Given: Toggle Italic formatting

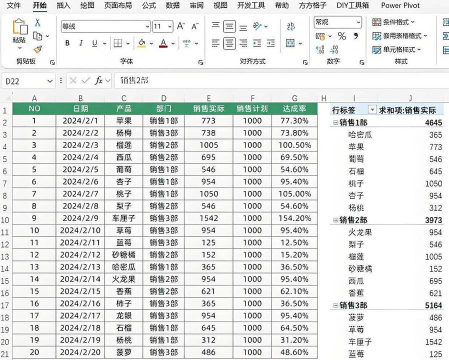Looking at the screenshot, I should click(x=81, y=43).
